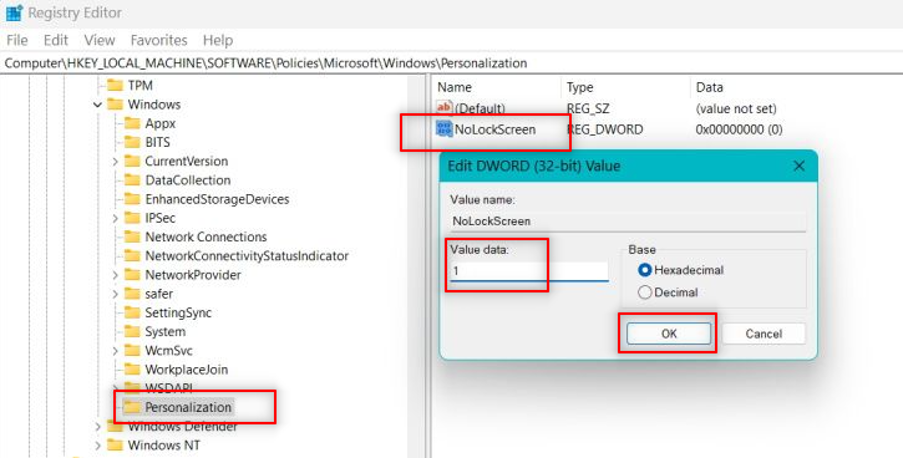Expand the Windows Defender key
Viewport: 904px width, 458px height.
tap(97, 427)
